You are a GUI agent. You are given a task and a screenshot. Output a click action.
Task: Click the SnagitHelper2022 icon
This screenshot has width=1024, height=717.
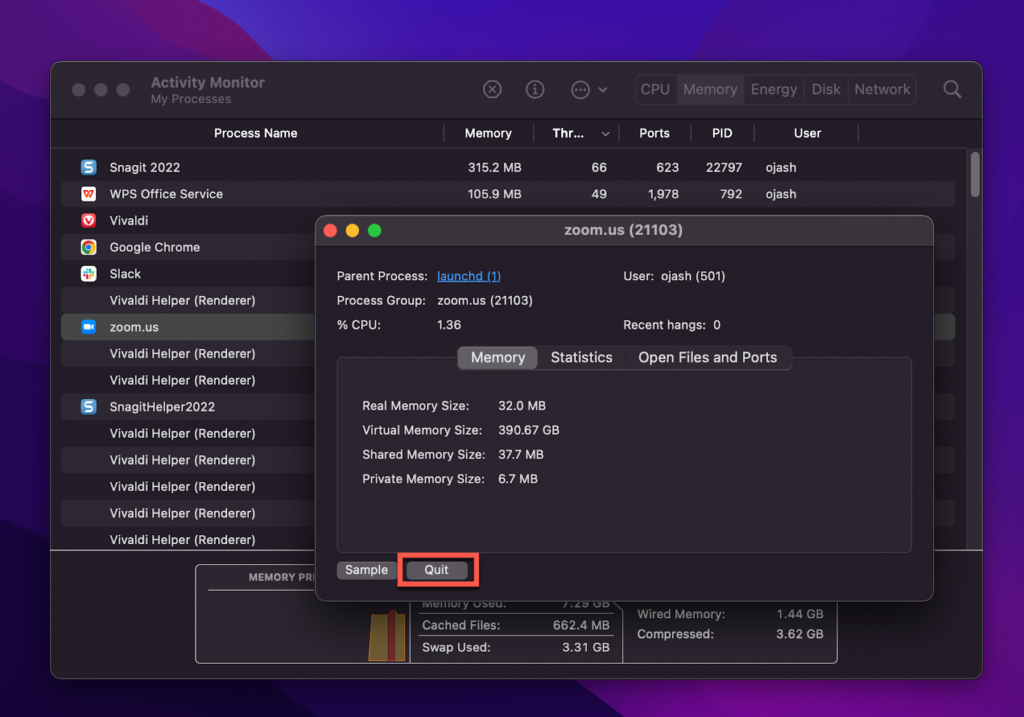tap(88, 407)
